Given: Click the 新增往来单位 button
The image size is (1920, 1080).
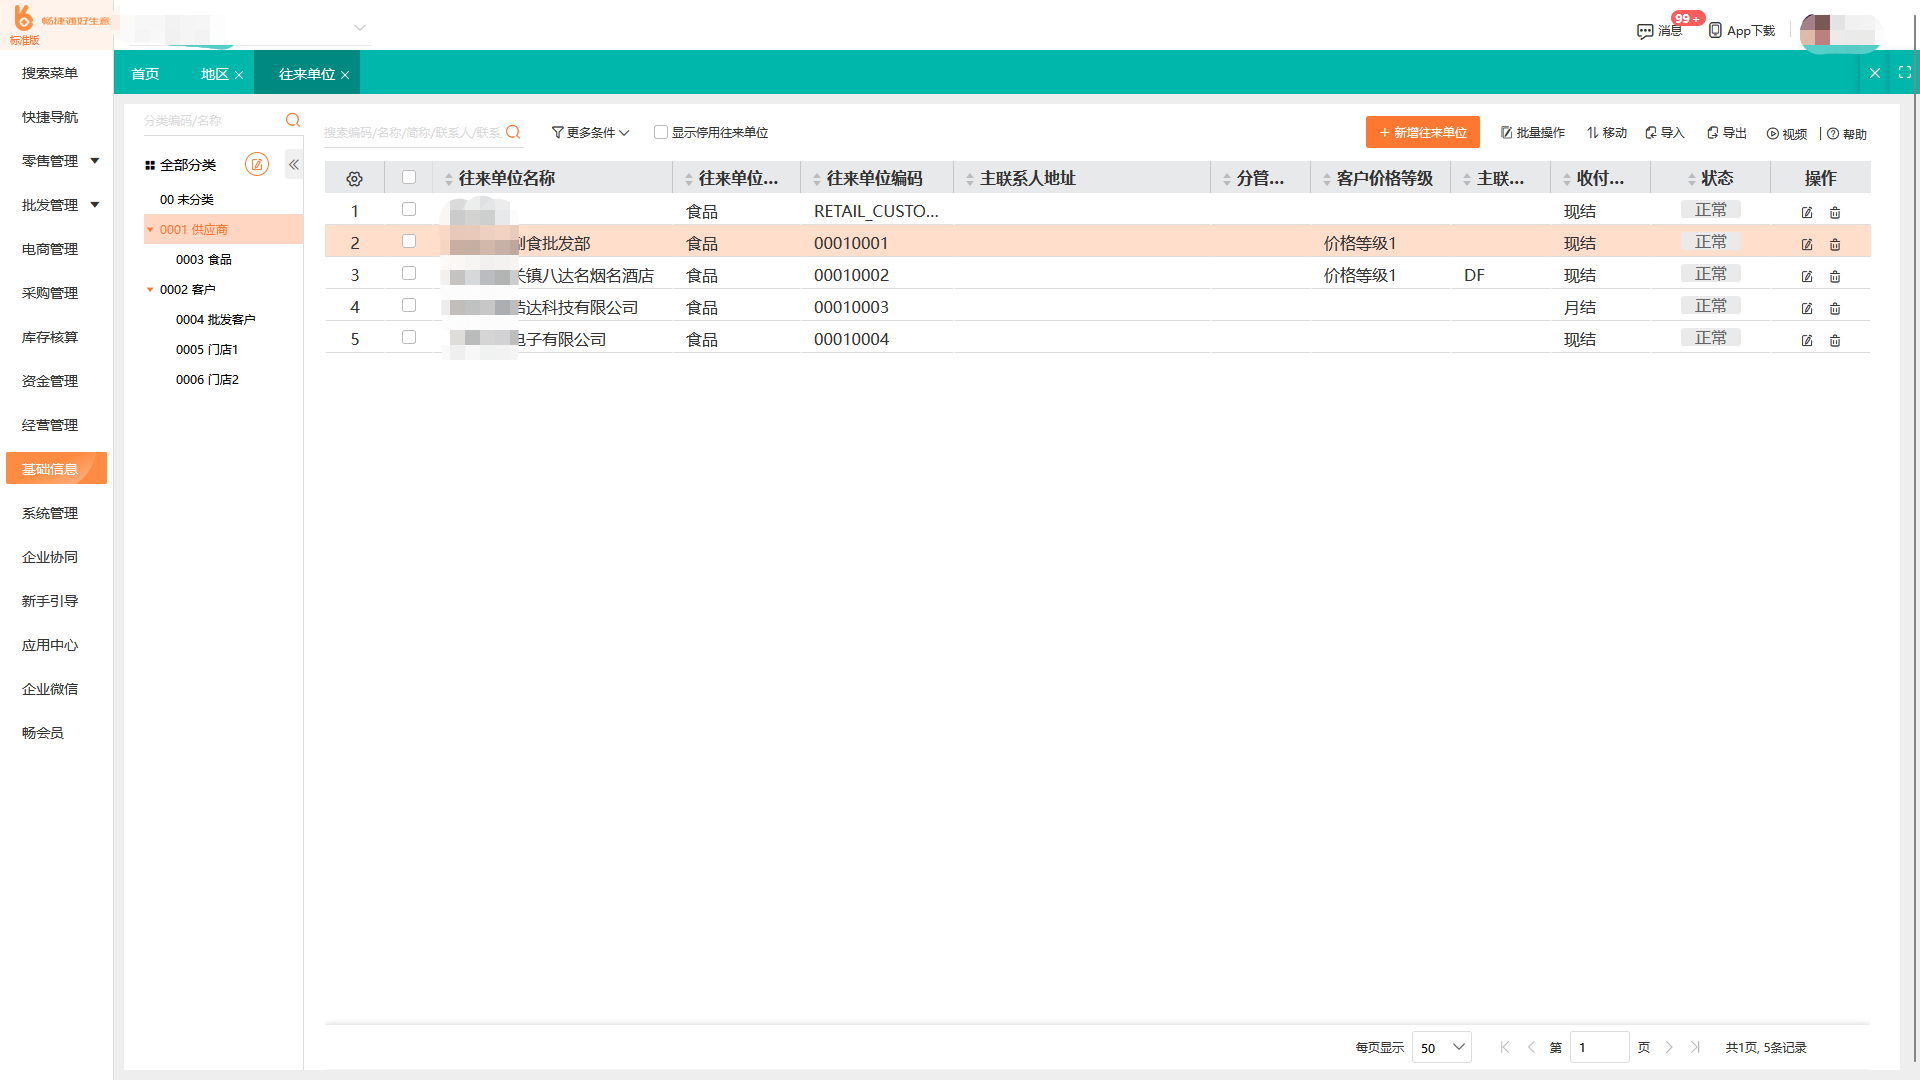Looking at the screenshot, I should point(1424,131).
